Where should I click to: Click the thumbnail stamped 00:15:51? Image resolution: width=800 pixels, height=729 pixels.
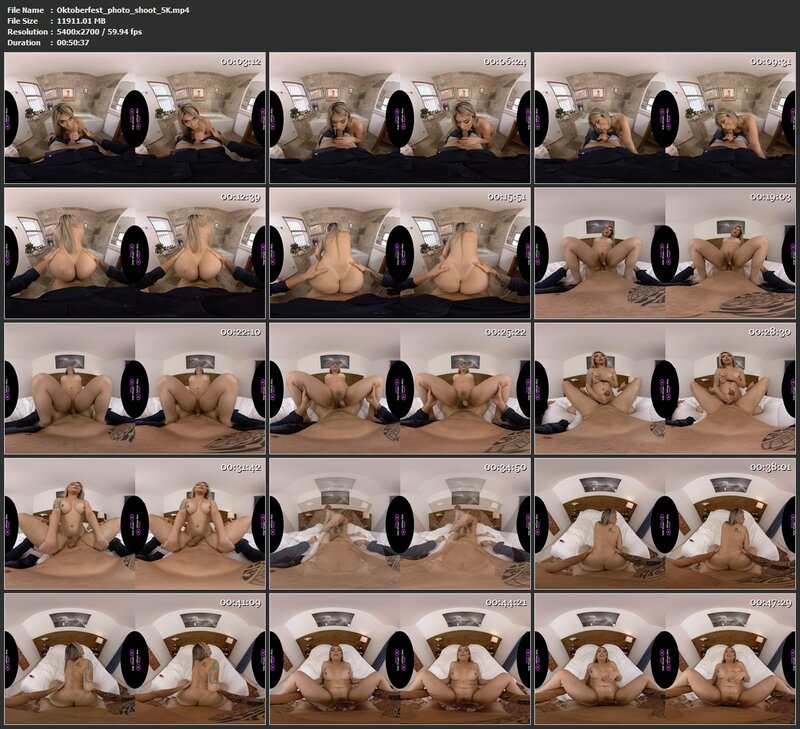point(400,252)
